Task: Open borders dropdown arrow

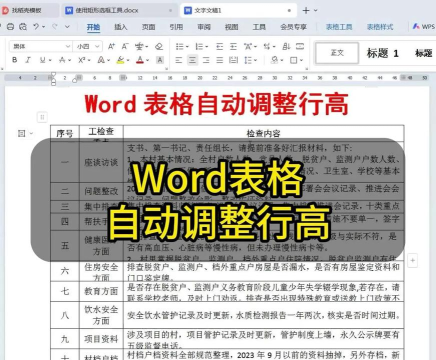Action: coord(301,60)
